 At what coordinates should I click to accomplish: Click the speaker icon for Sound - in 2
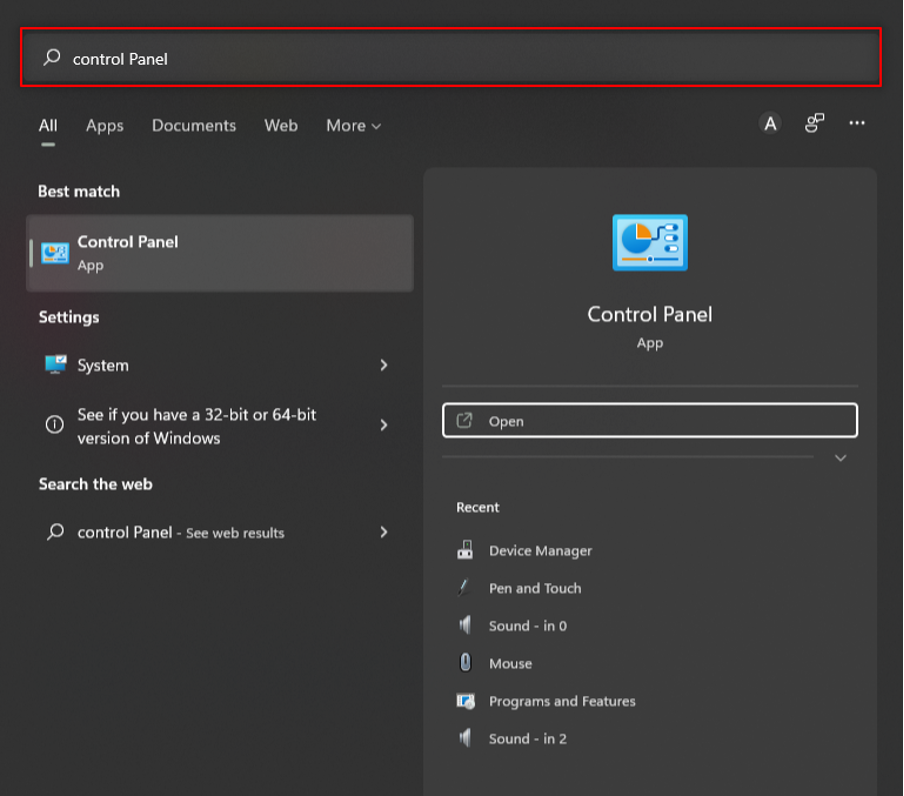click(465, 737)
